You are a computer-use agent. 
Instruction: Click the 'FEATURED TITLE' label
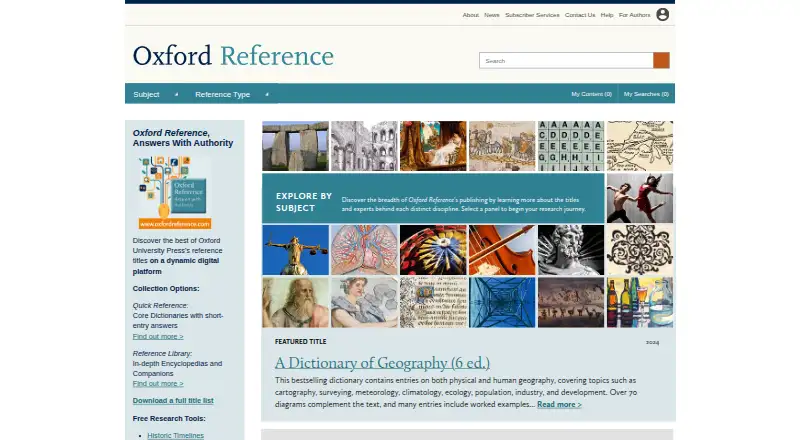coord(301,341)
